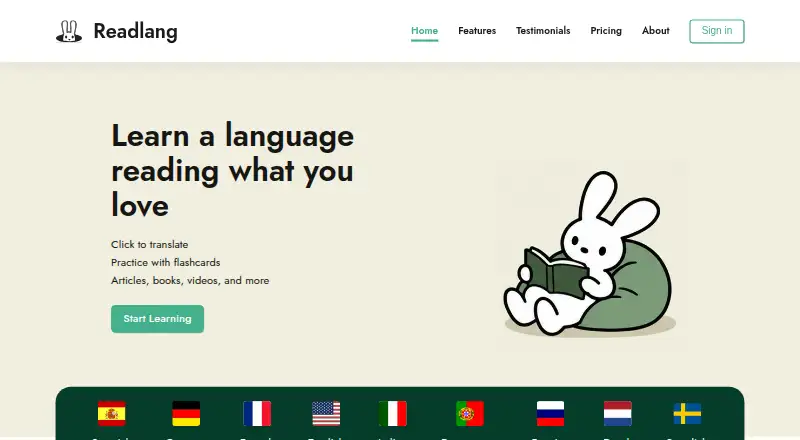Click the Start Learning button
Viewport: 800px width, 440px height.
pos(157,319)
